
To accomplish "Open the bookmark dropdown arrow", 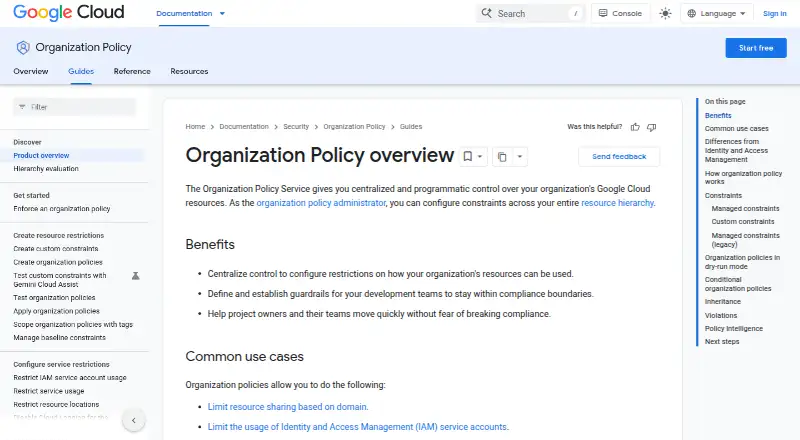I will (x=480, y=157).
